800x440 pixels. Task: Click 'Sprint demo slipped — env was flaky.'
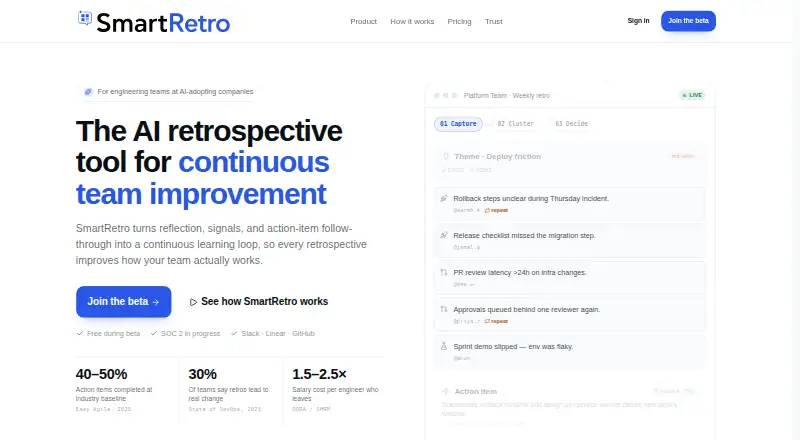[513, 346]
